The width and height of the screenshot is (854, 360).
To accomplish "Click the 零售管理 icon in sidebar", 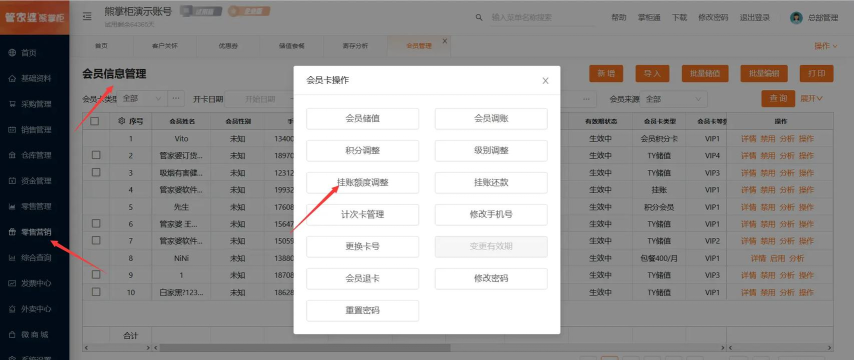I will coord(12,206).
